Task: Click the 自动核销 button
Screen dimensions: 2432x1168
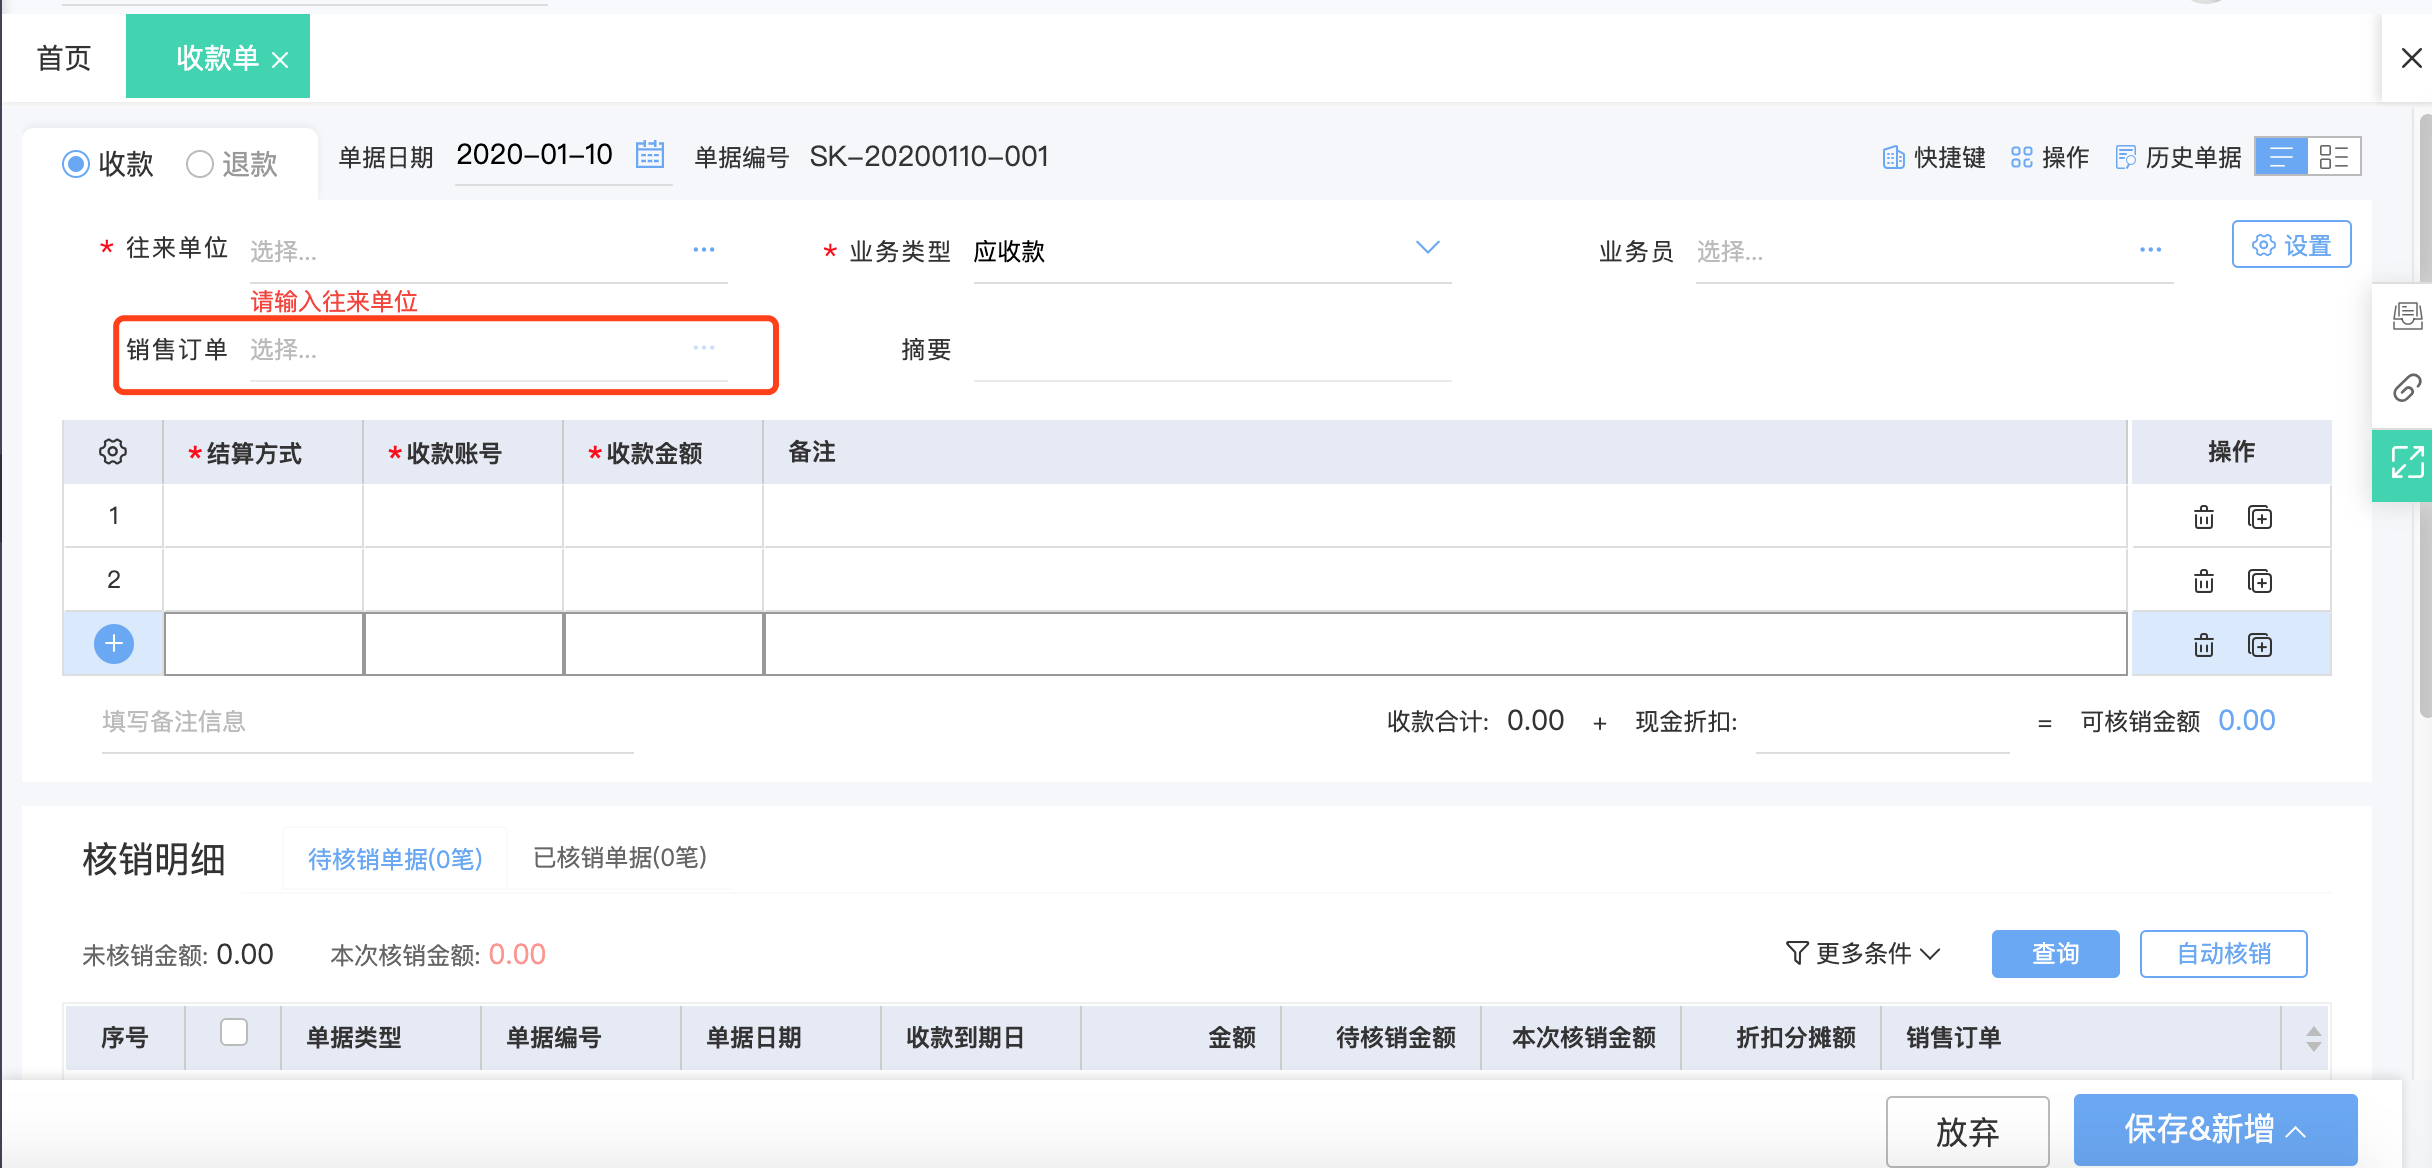Action: [2227, 954]
